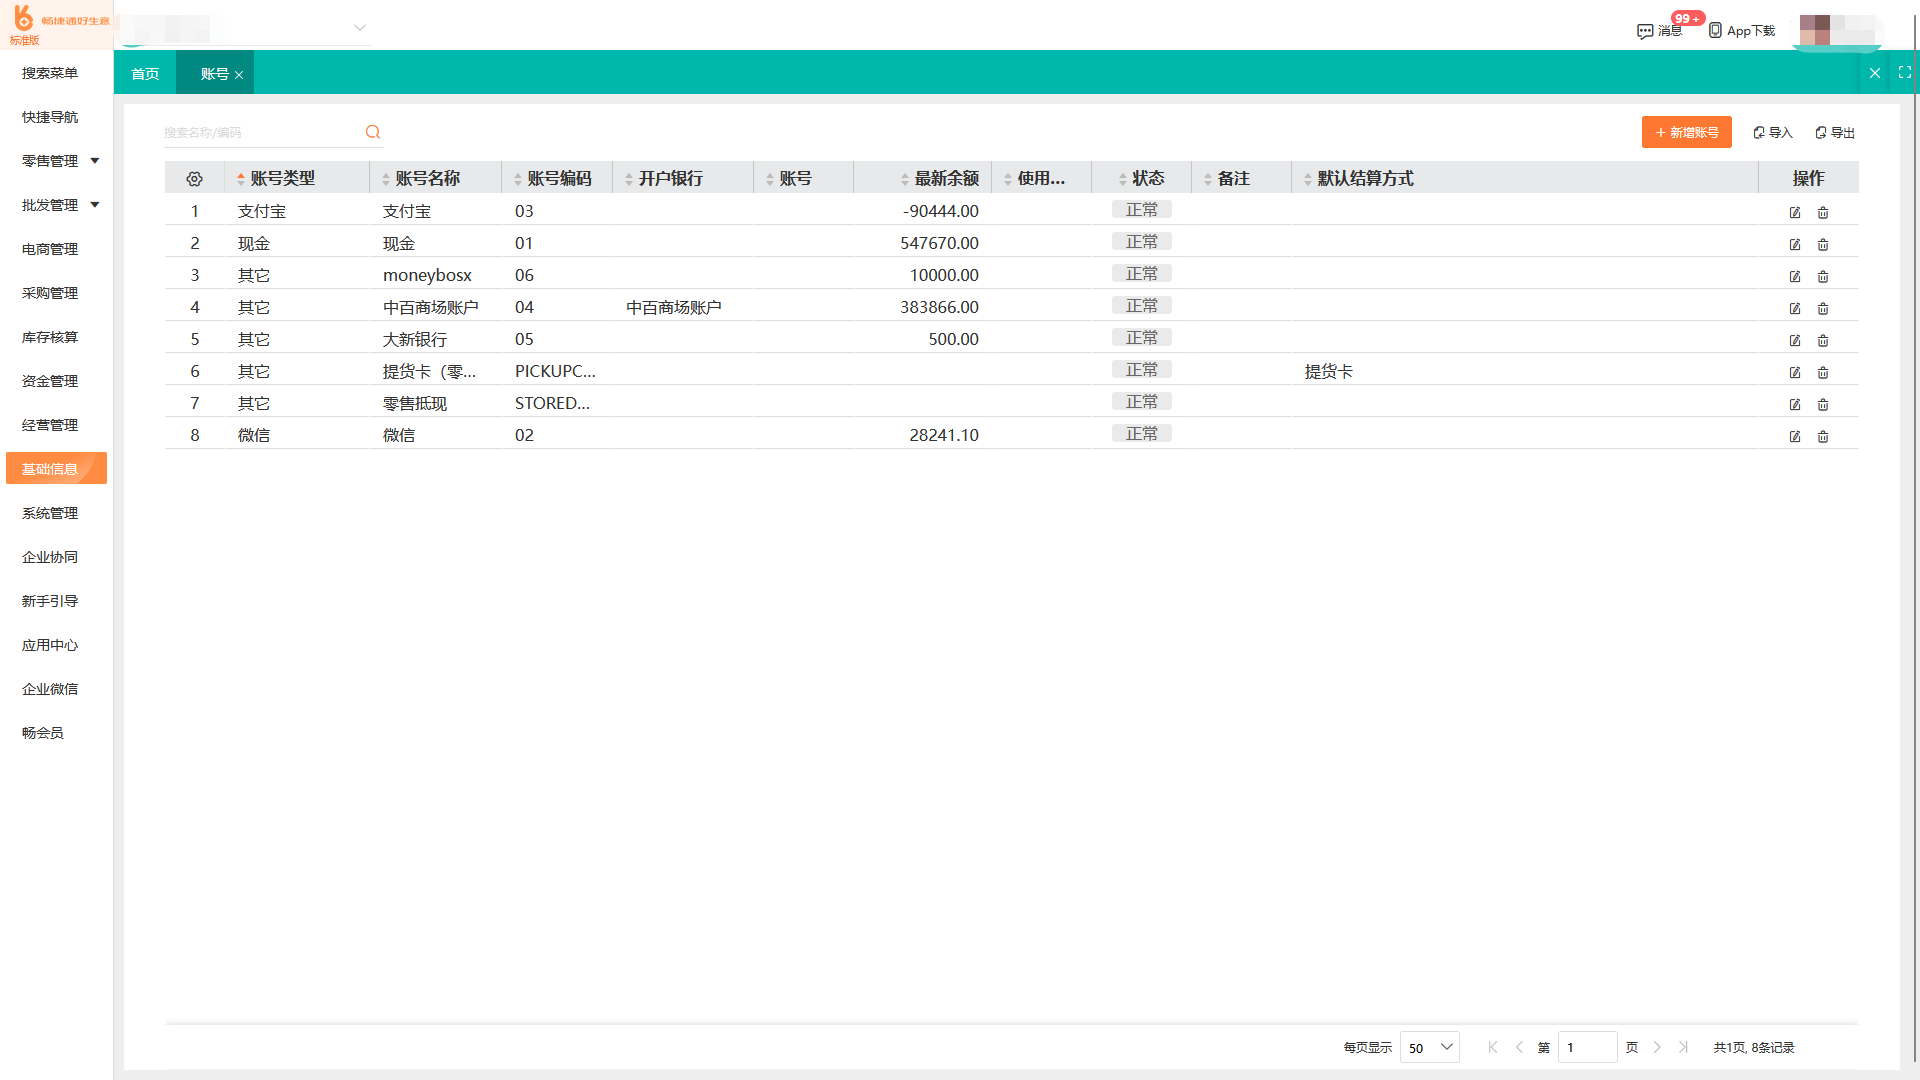Open the 首页 home tab
The width and height of the screenshot is (1920, 1080).
coord(145,73)
